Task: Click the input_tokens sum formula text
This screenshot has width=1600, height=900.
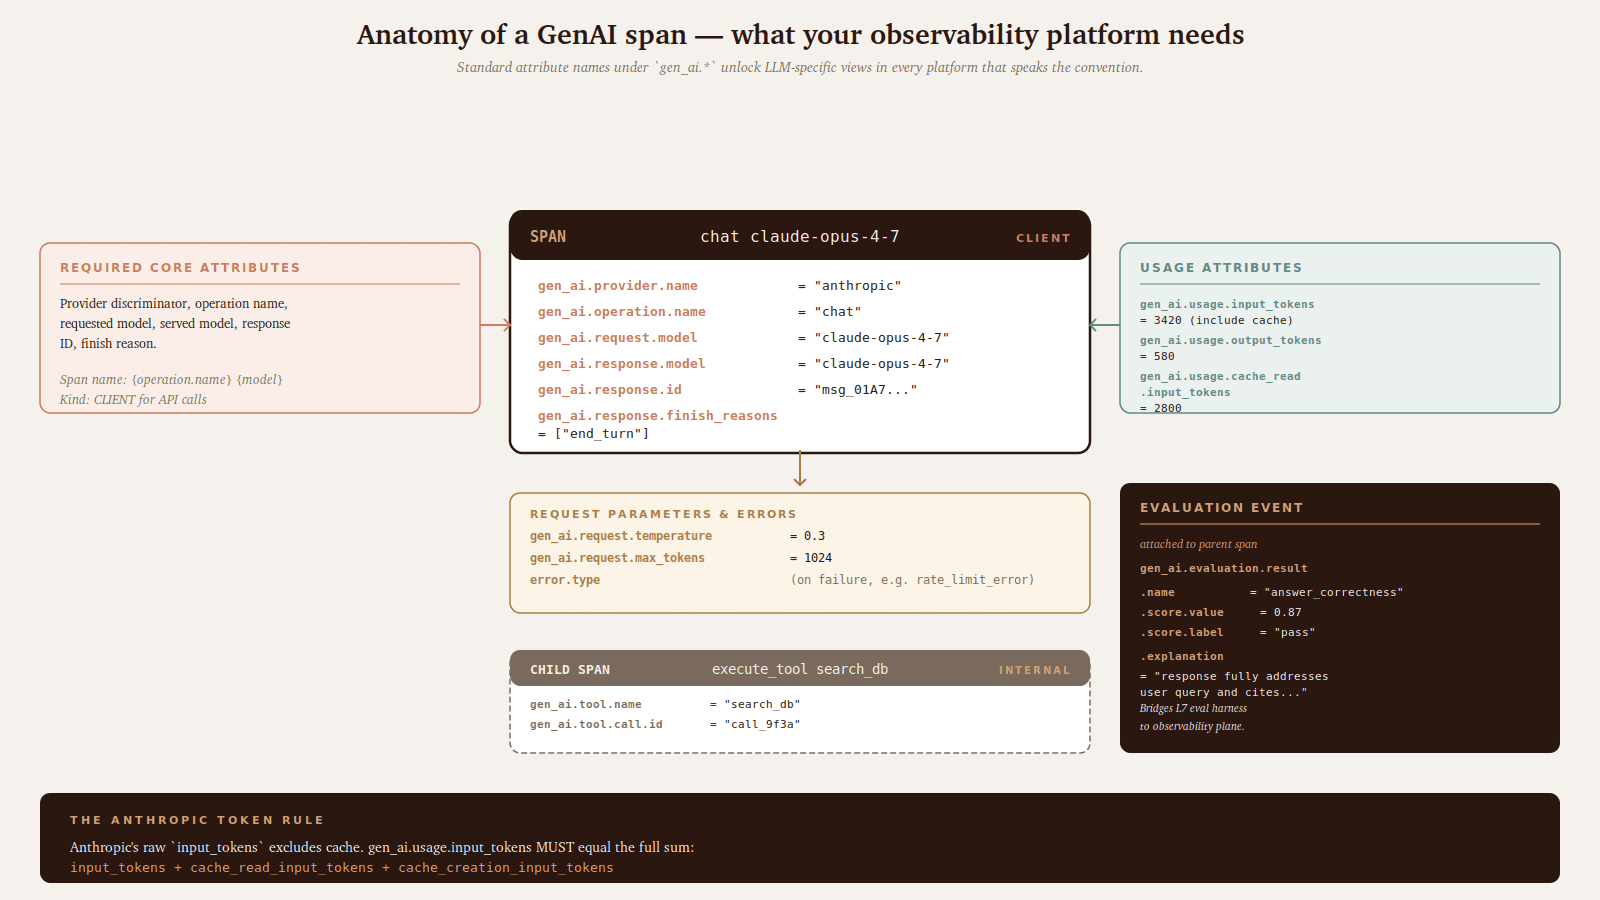Action: point(341,867)
